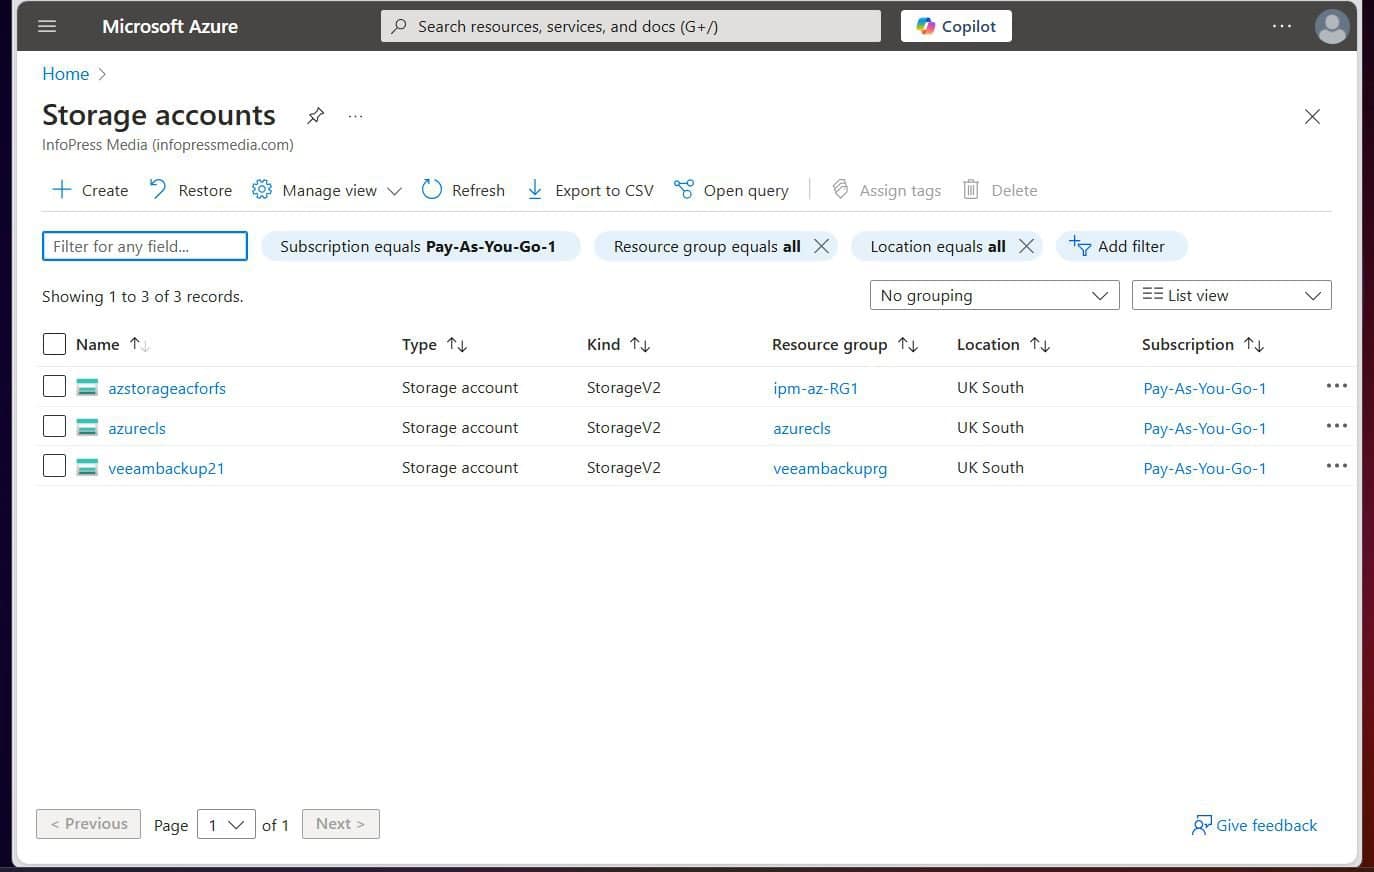
Task: Click the Restore icon
Action: click(x=160, y=189)
